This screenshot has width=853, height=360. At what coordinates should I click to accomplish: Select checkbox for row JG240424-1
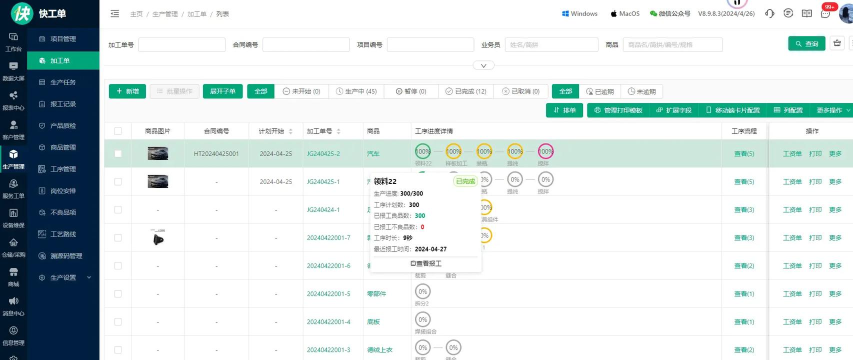tap(118, 210)
